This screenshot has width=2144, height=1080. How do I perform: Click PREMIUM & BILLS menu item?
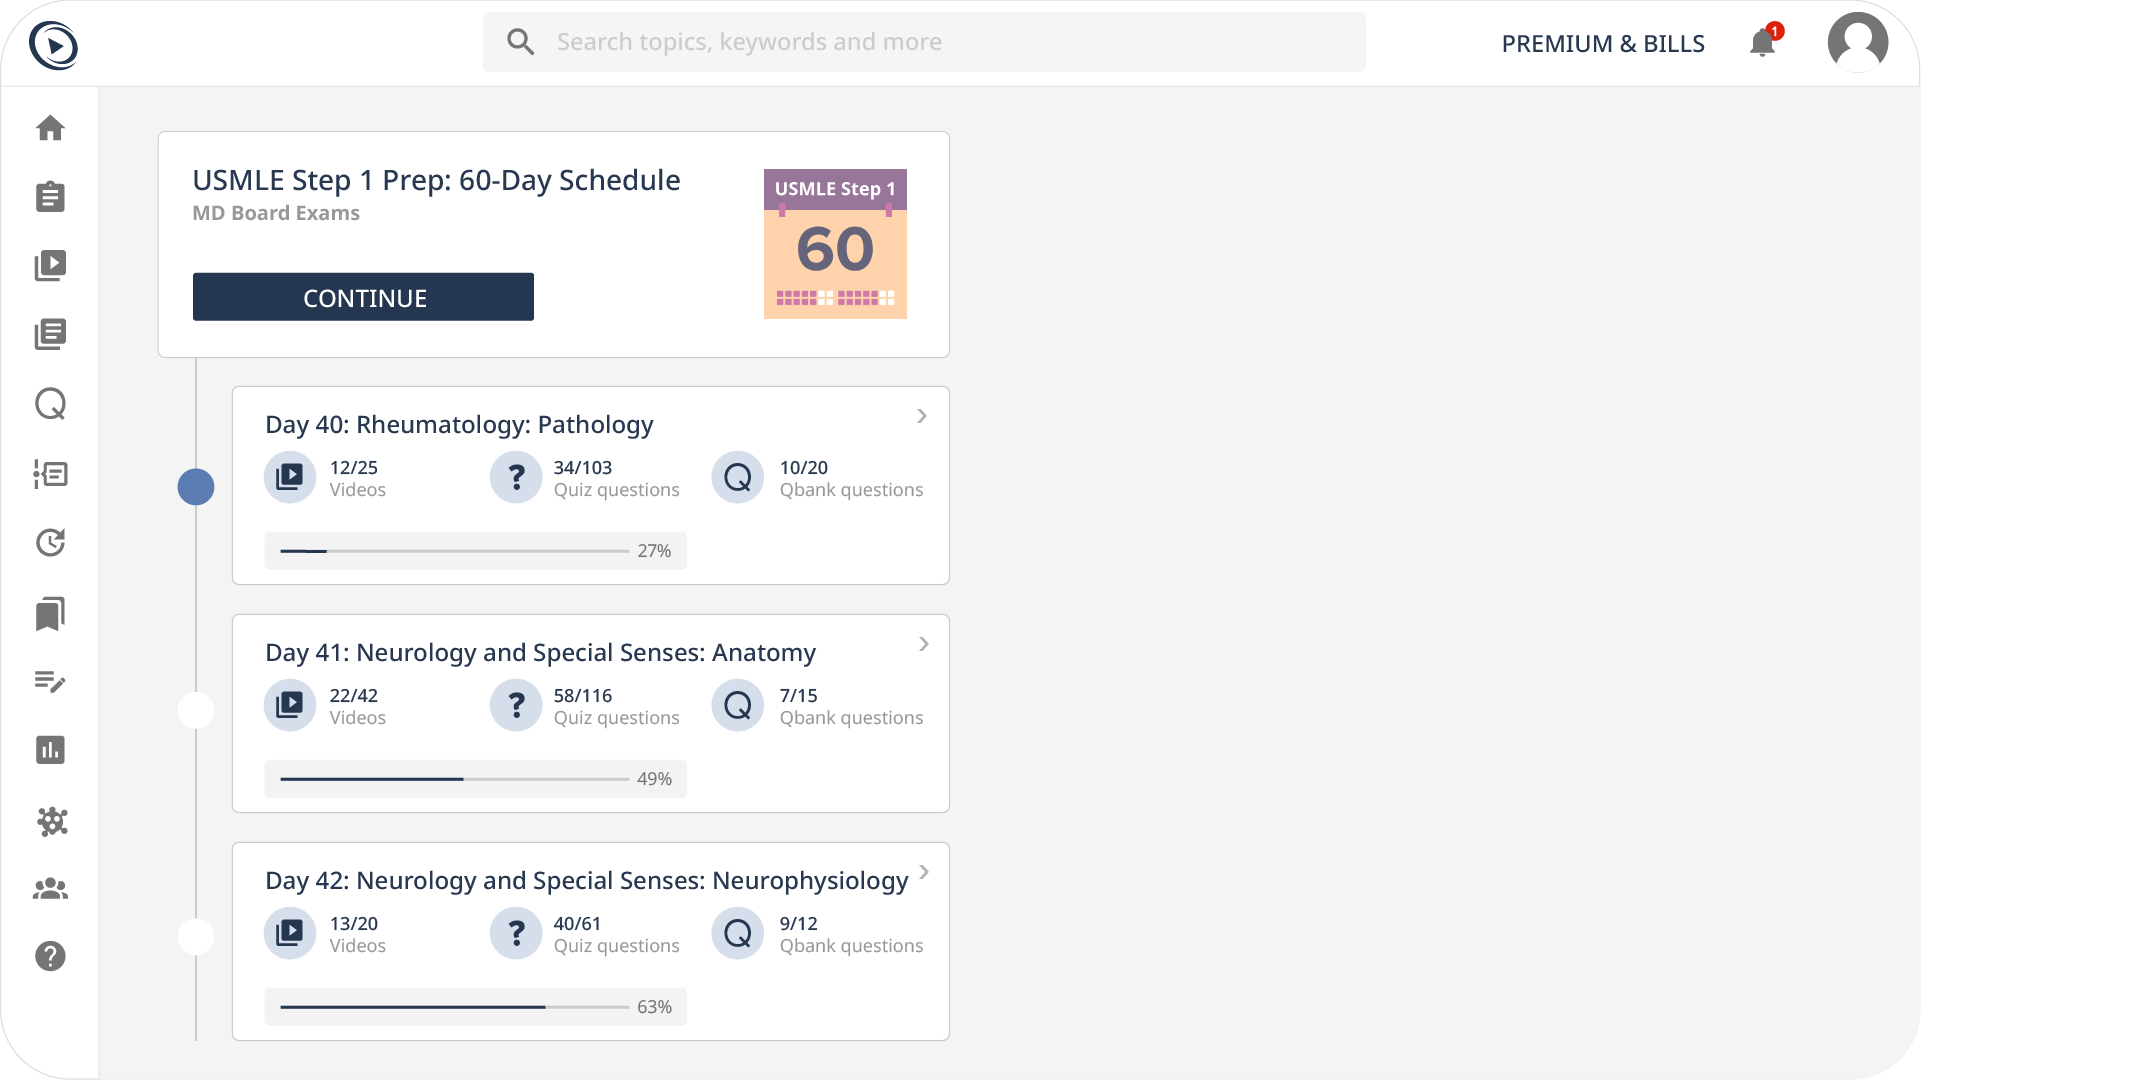point(1603,41)
